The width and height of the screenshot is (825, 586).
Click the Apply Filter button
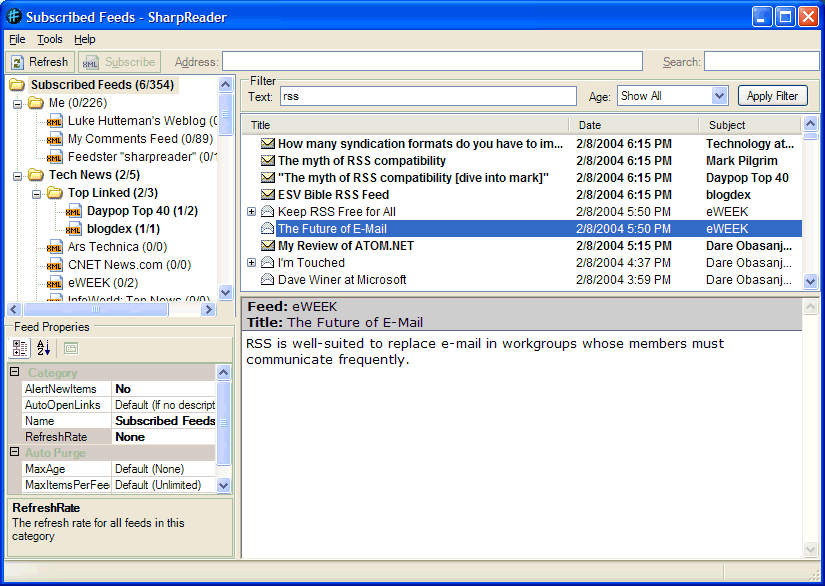[x=772, y=96]
